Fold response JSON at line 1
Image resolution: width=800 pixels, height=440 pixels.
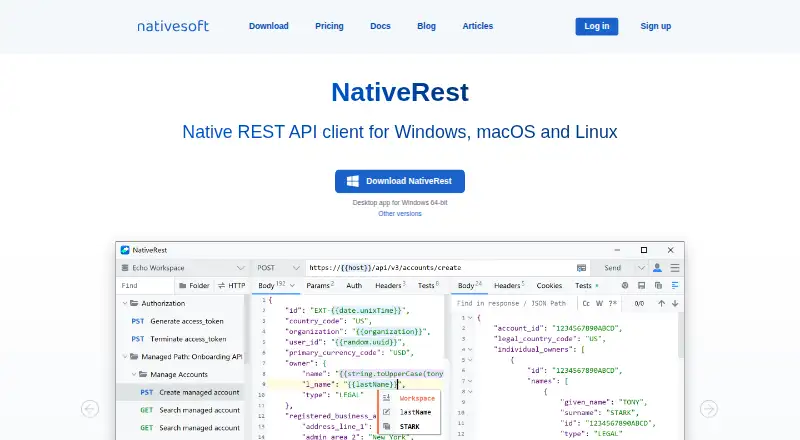tap(469, 318)
